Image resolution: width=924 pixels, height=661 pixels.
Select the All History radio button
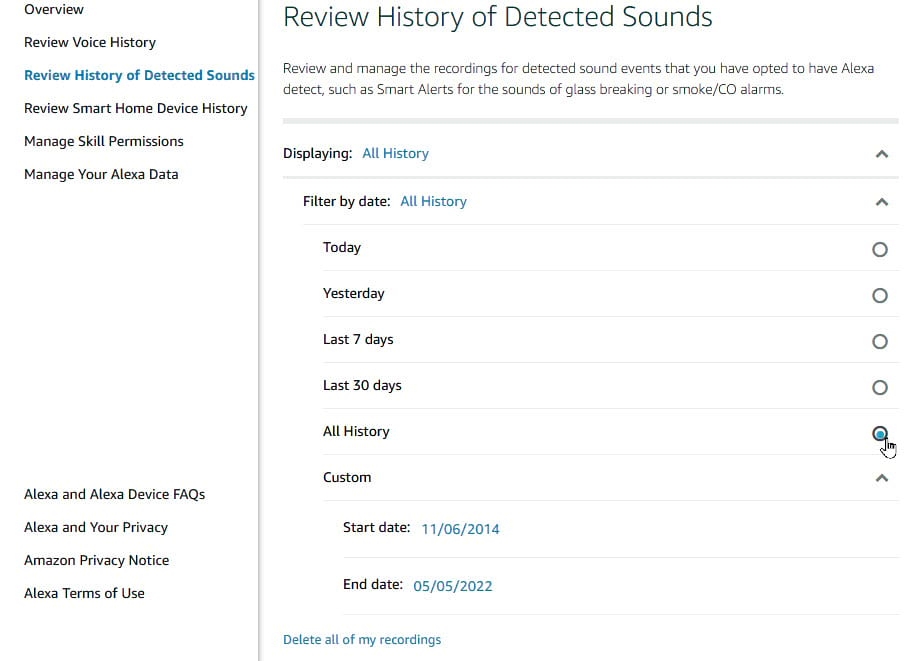(879, 433)
